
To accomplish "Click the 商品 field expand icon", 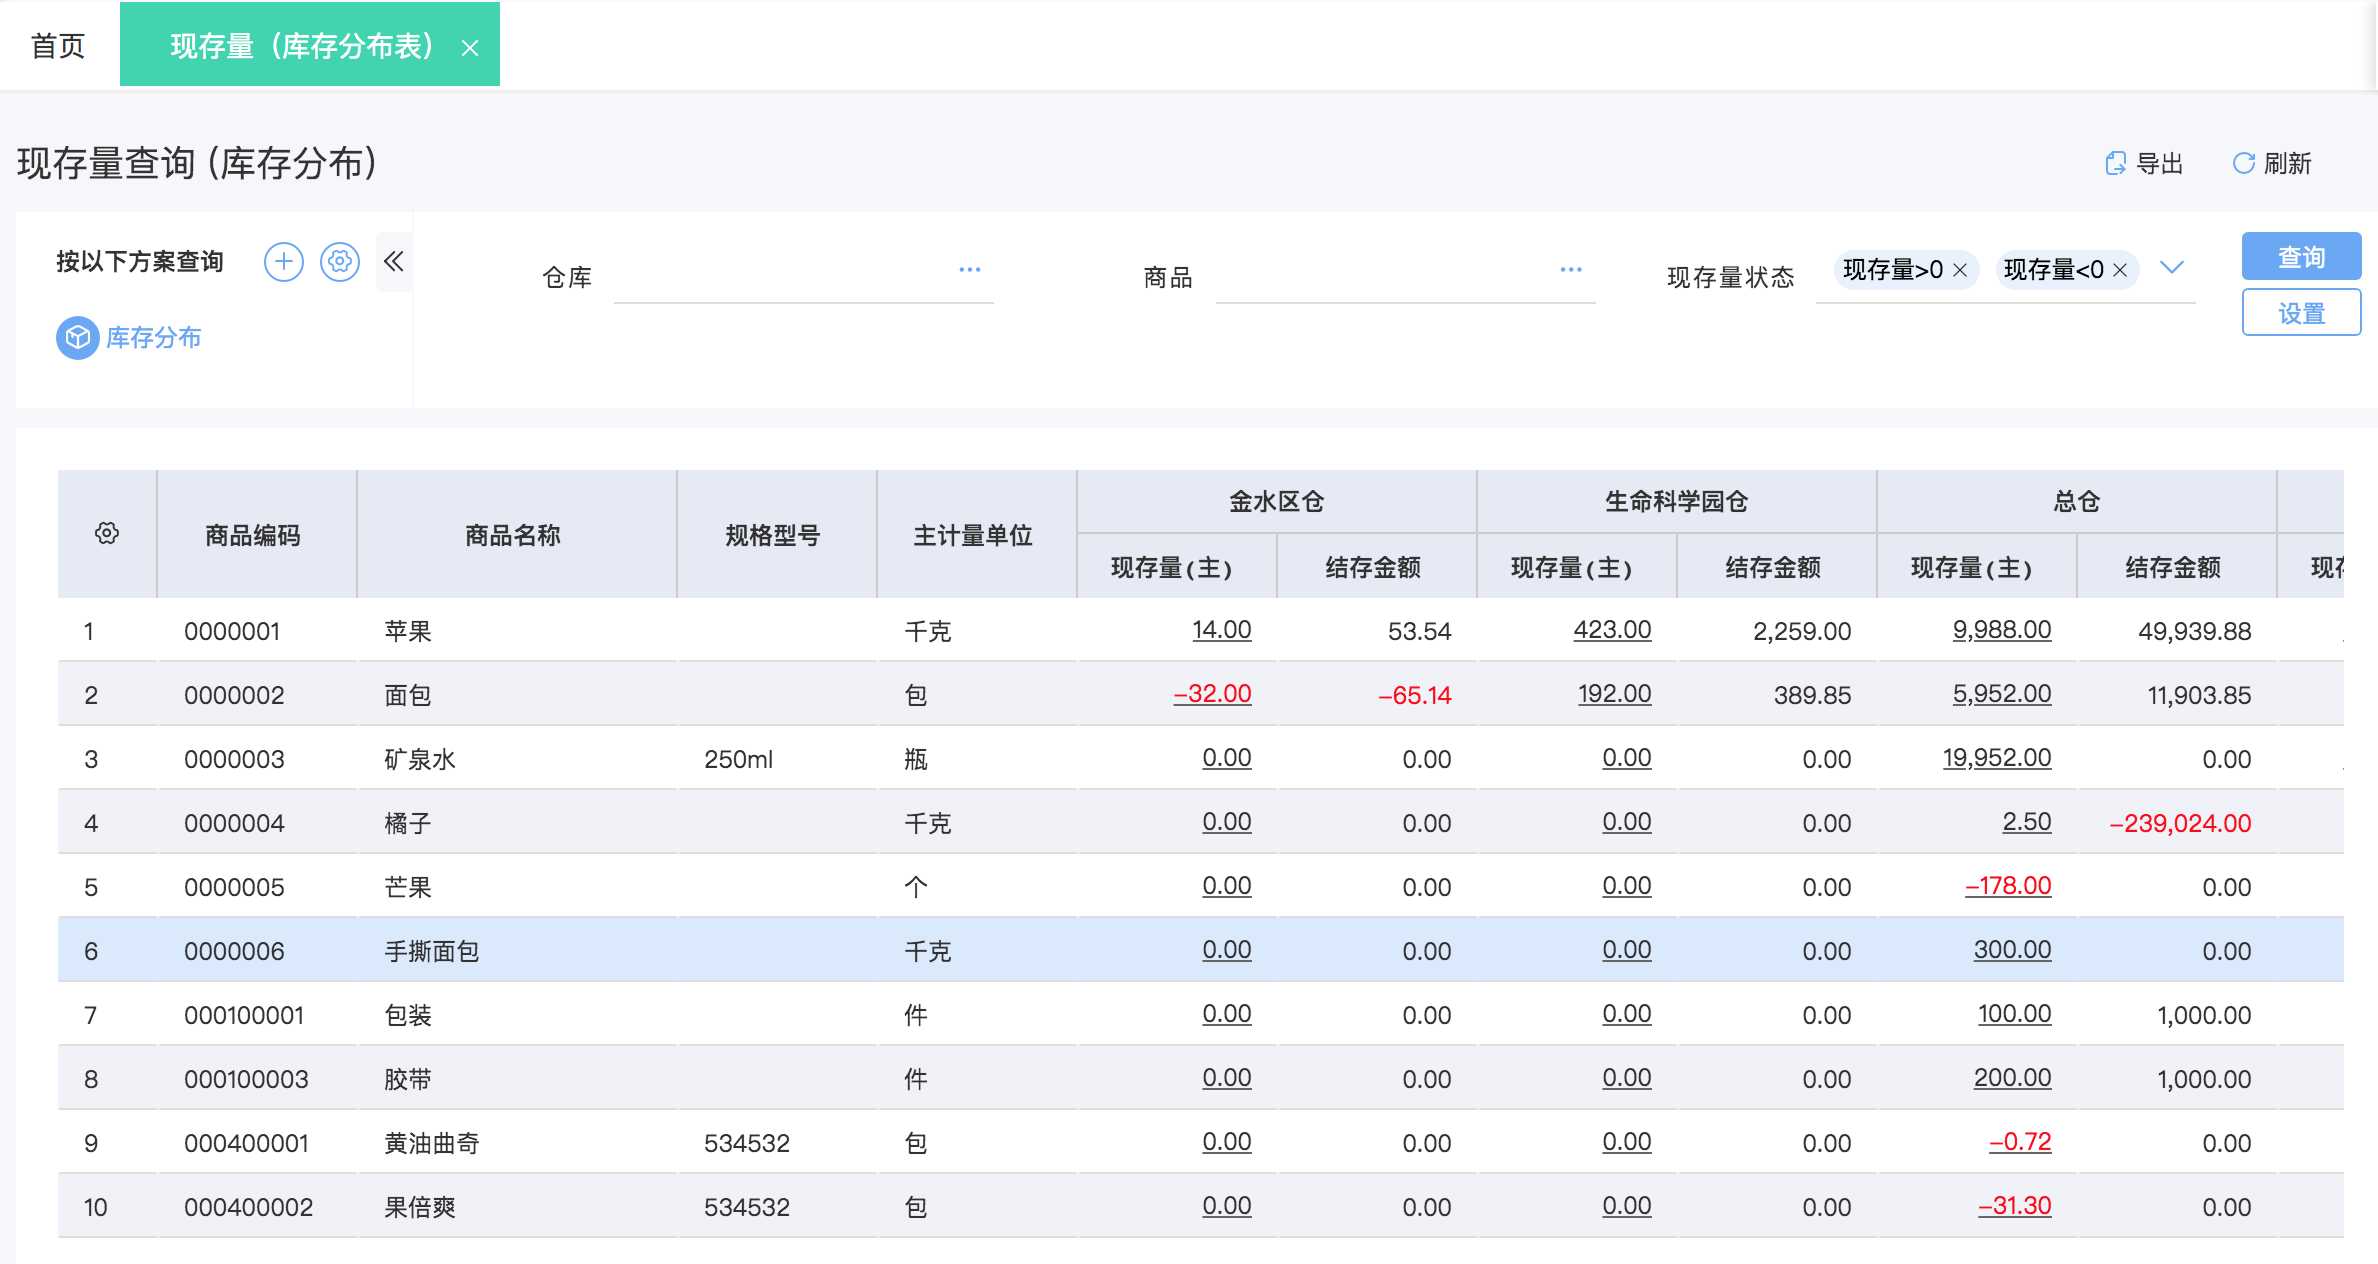I will [1571, 269].
